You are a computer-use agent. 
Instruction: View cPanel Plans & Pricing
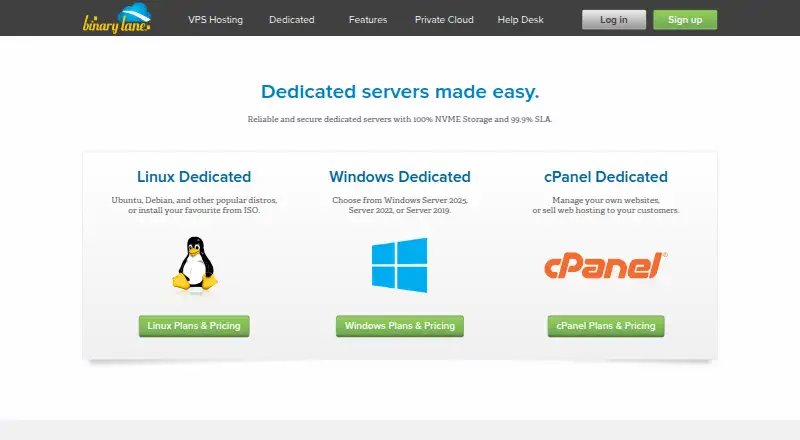pyautogui.click(x=606, y=326)
